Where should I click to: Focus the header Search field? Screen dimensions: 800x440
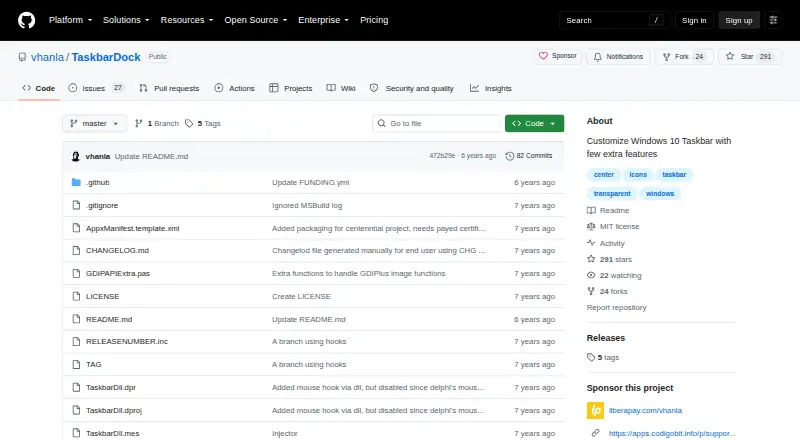(x=614, y=20)
